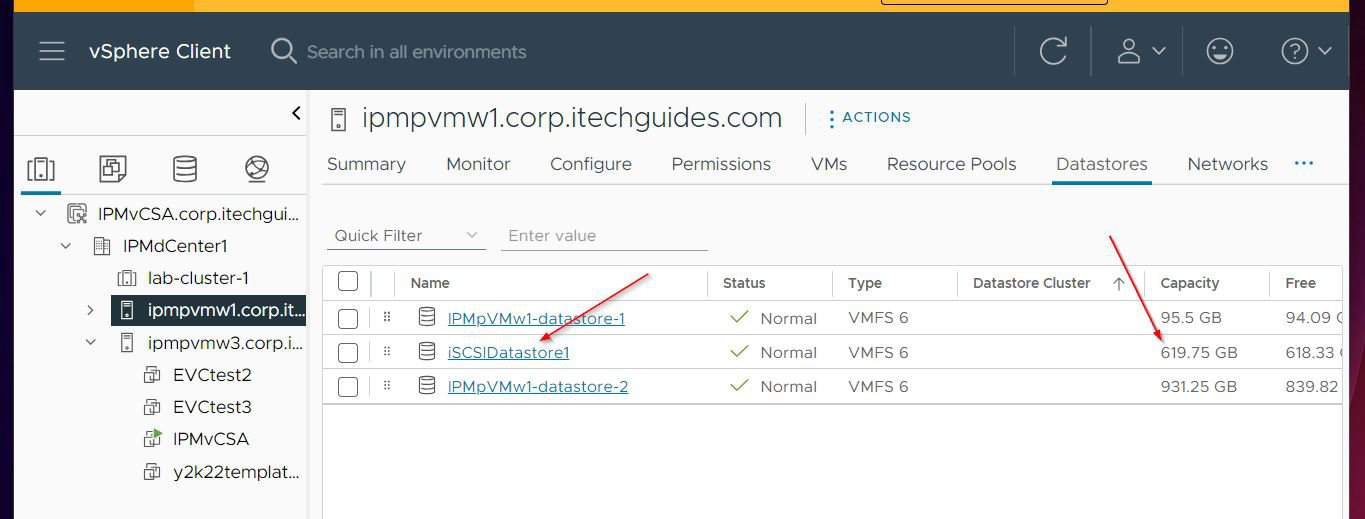The image size is (1365, 519).
Task: Switch to VMs and Templates inventory view
Action: click(113, 169)
